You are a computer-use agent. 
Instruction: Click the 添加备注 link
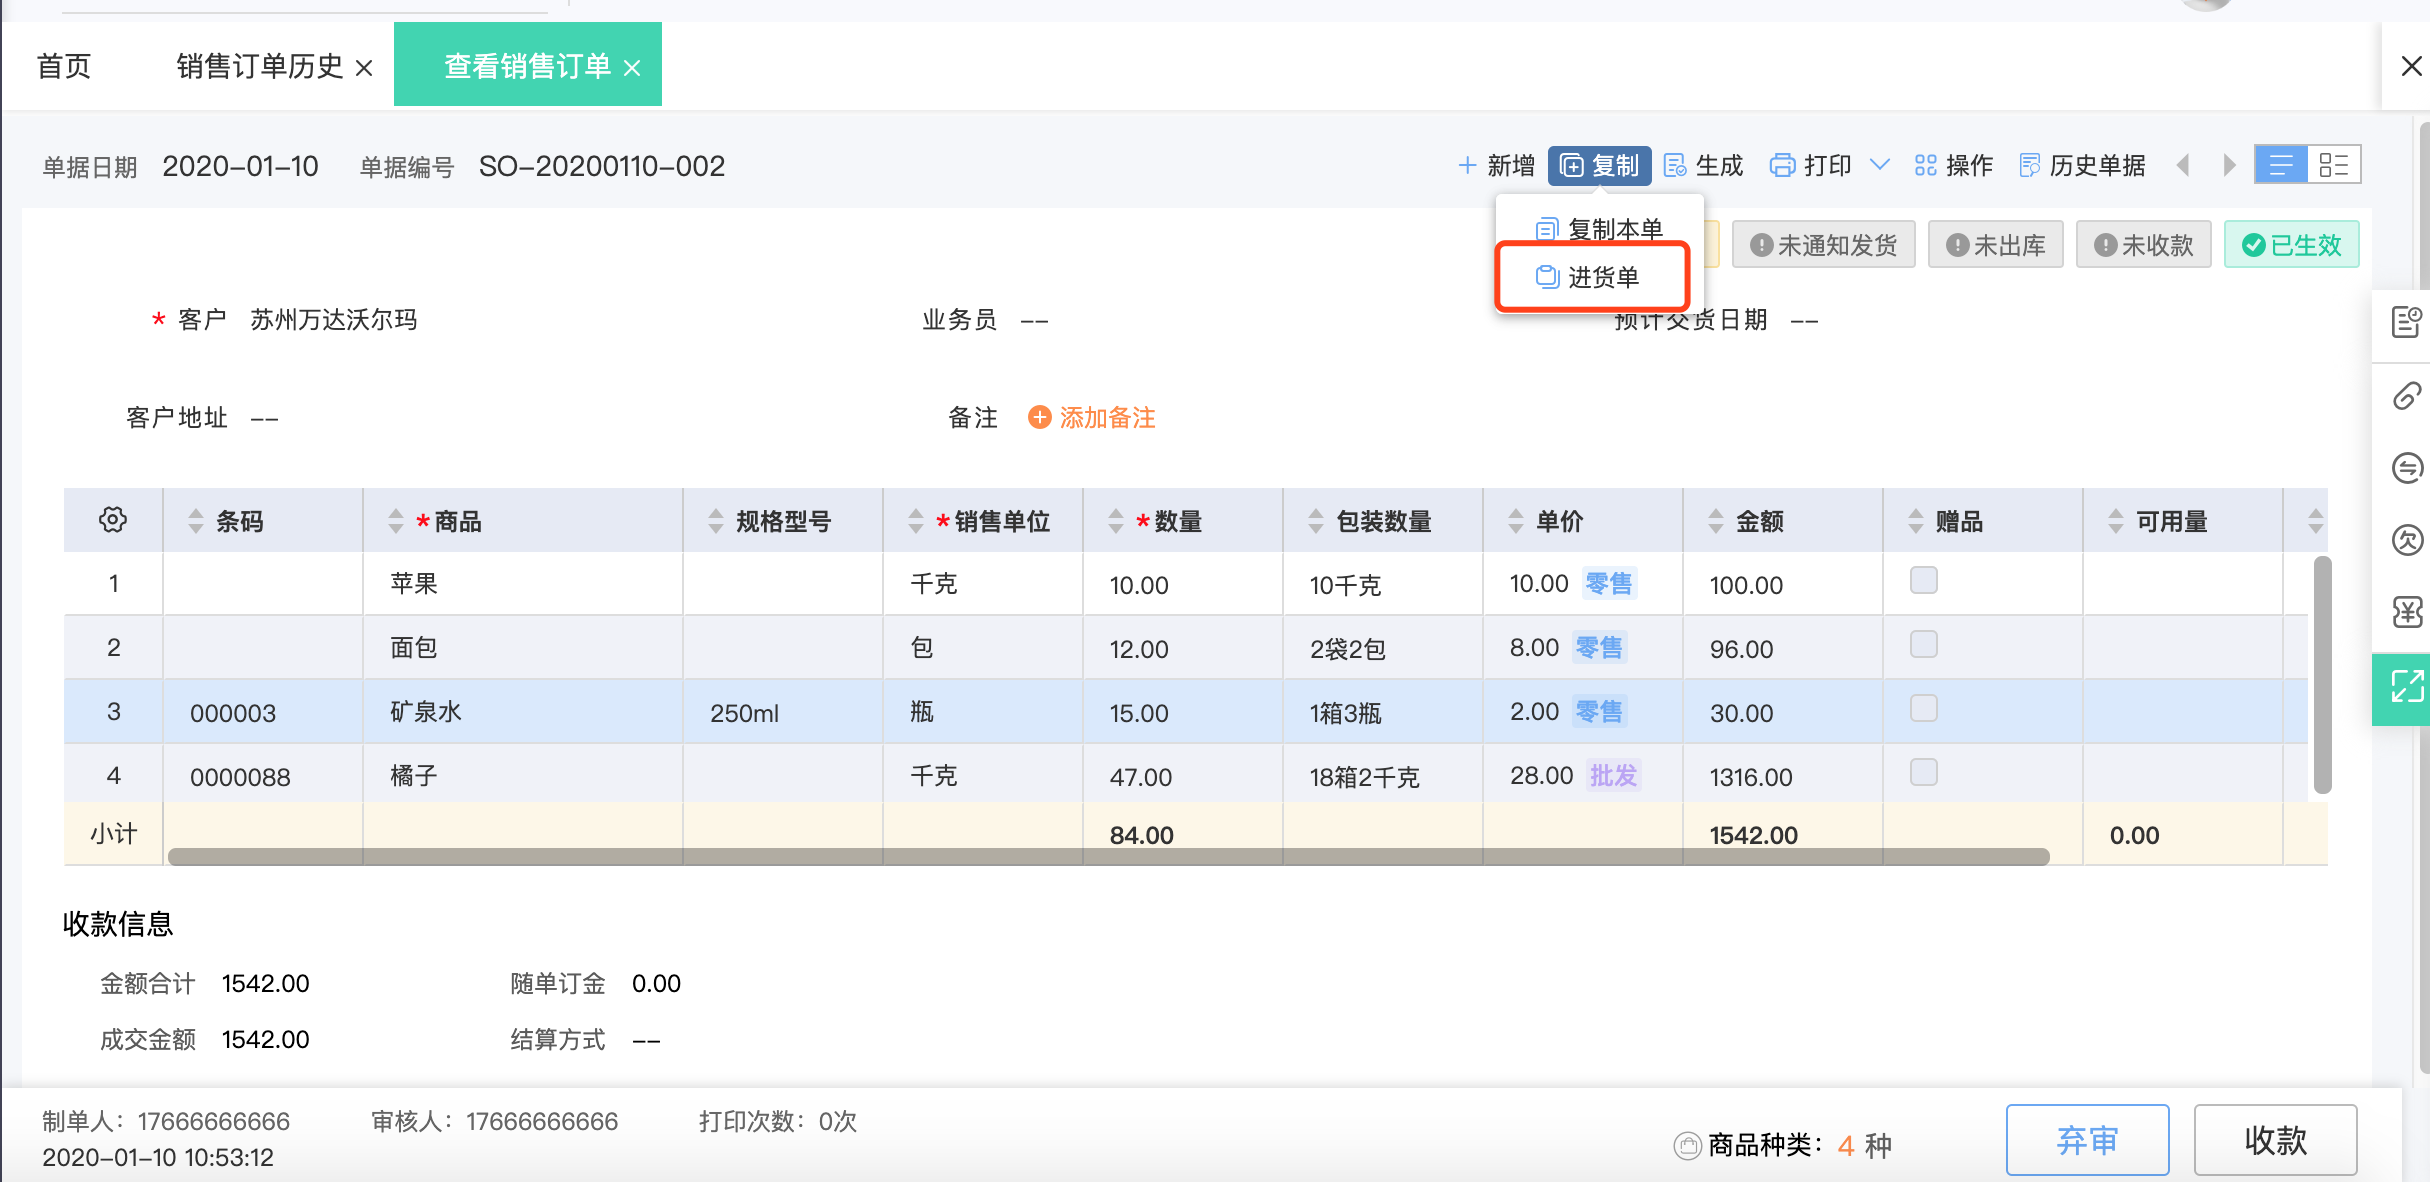[x=1102, y=417]
